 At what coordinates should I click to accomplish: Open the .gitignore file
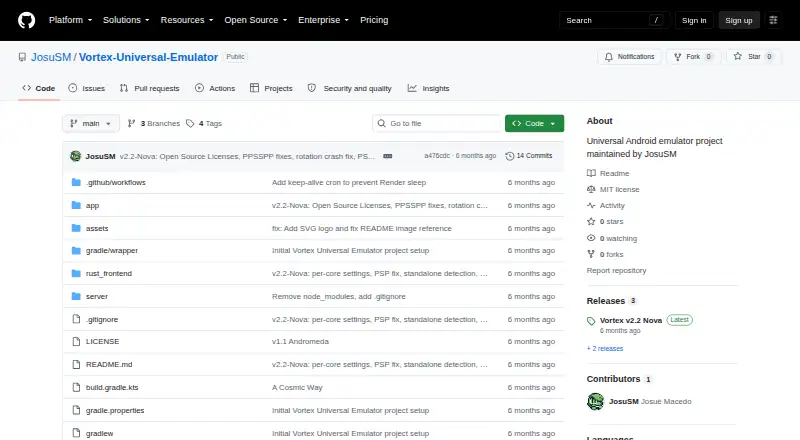102,319
